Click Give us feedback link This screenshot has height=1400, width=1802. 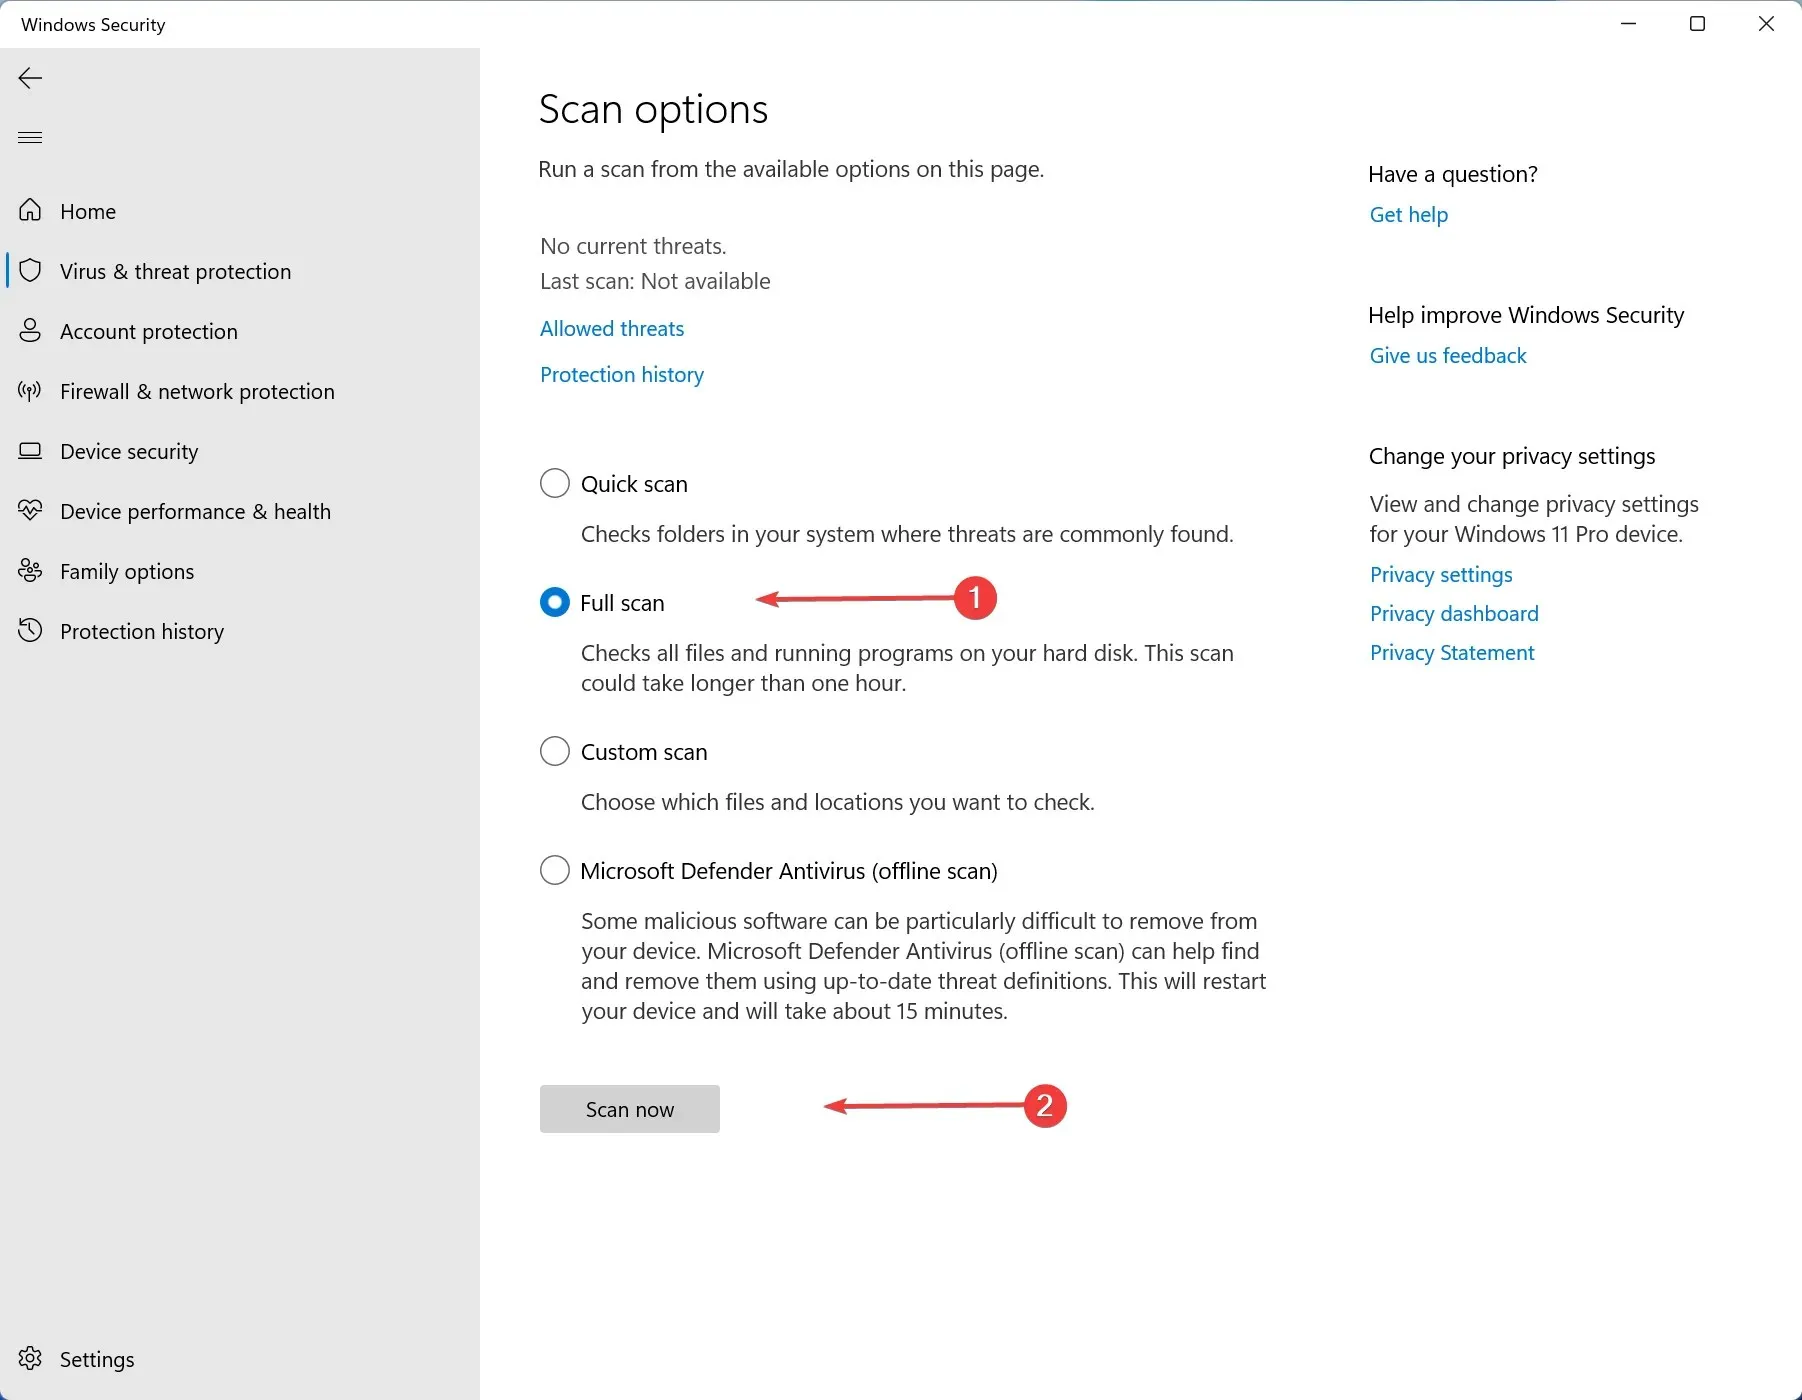(1448, 355)
